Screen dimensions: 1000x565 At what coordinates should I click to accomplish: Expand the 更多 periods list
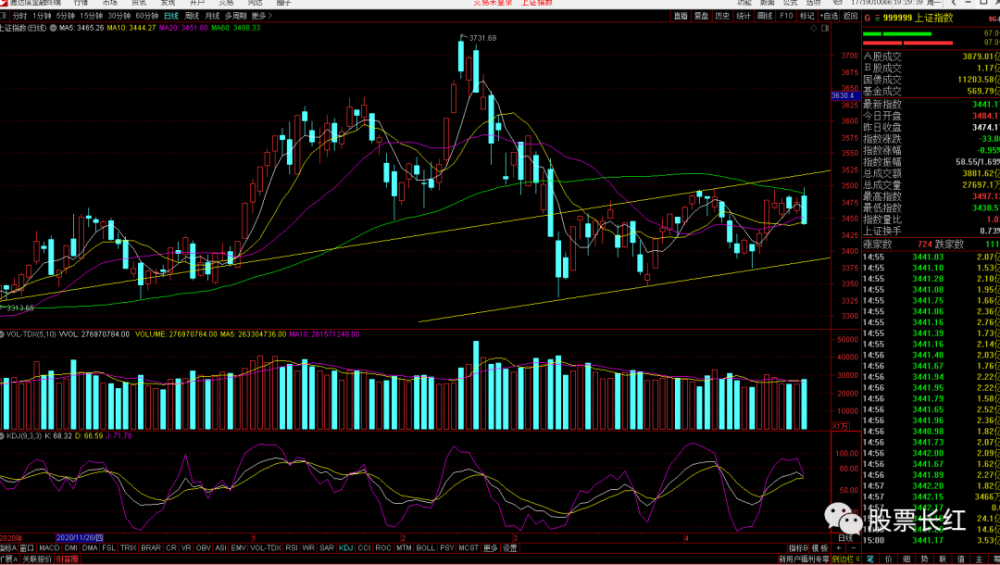pos(260,17)
